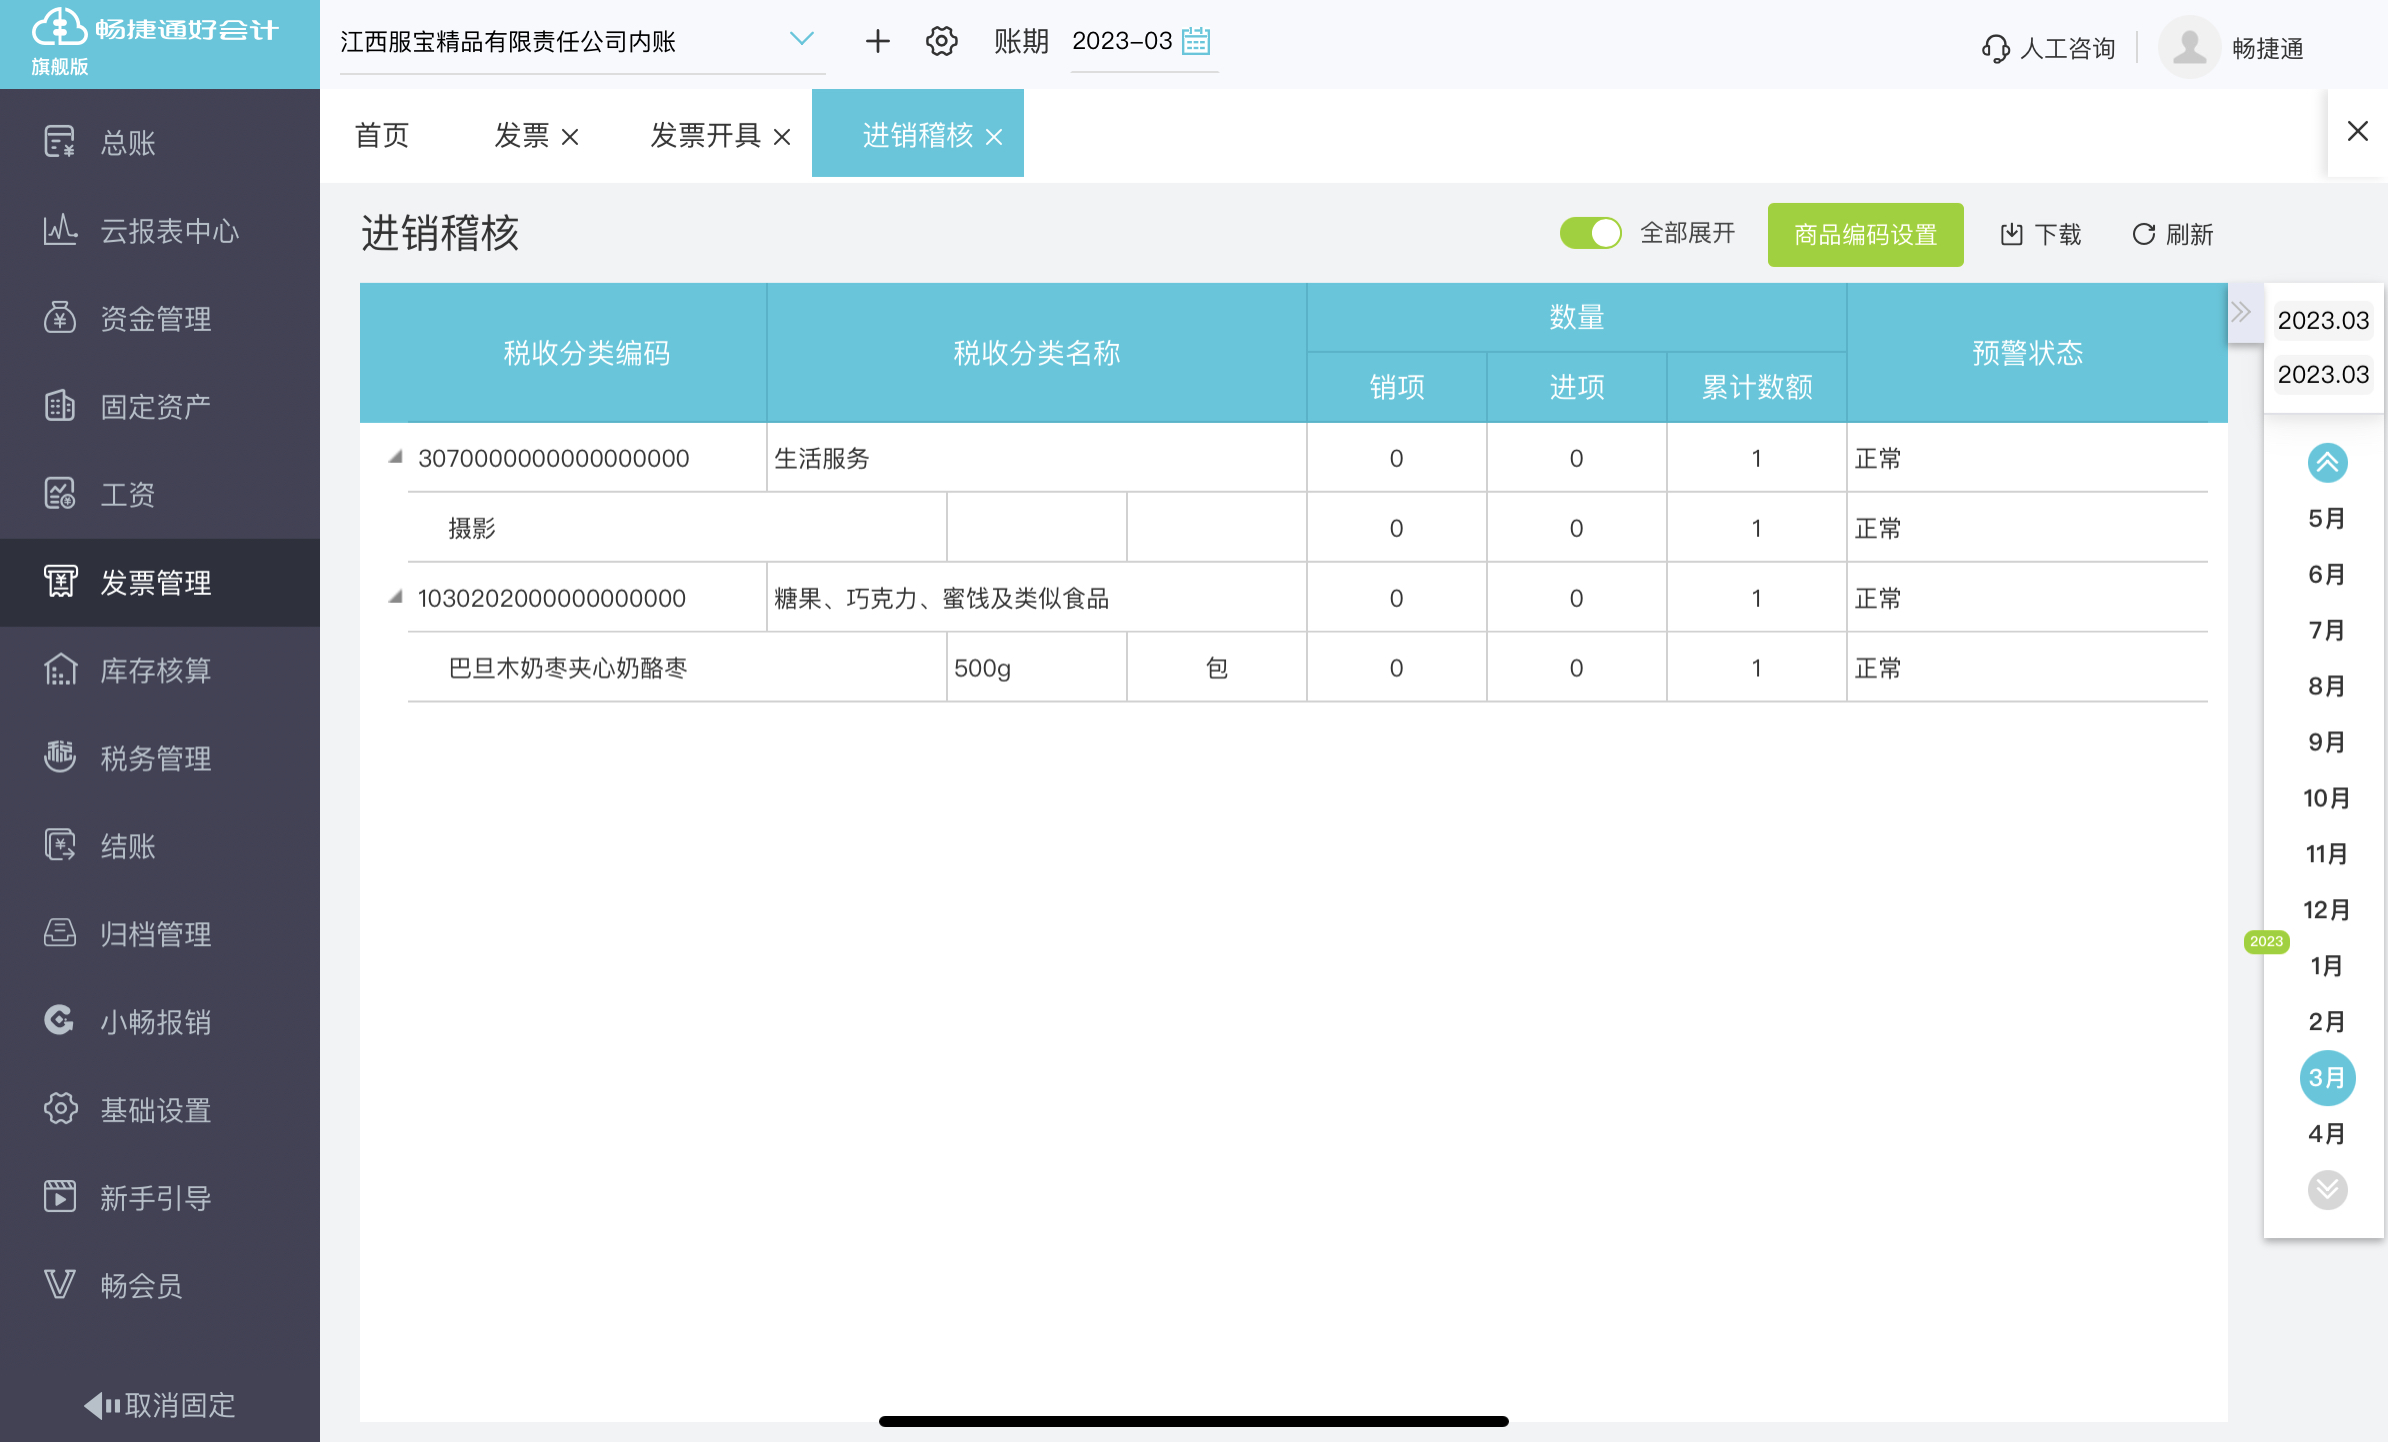This screenshot has height=1442, width=2388.
Task: Click the 取消固定 sidebar toggle
Action: tap(160, 1404)
